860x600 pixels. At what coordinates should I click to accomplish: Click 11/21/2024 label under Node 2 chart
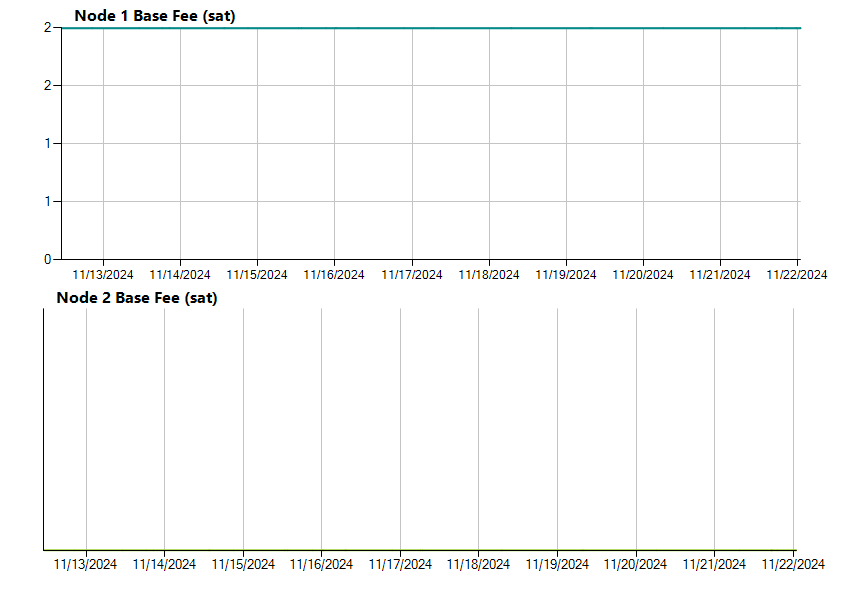point(714,565)
